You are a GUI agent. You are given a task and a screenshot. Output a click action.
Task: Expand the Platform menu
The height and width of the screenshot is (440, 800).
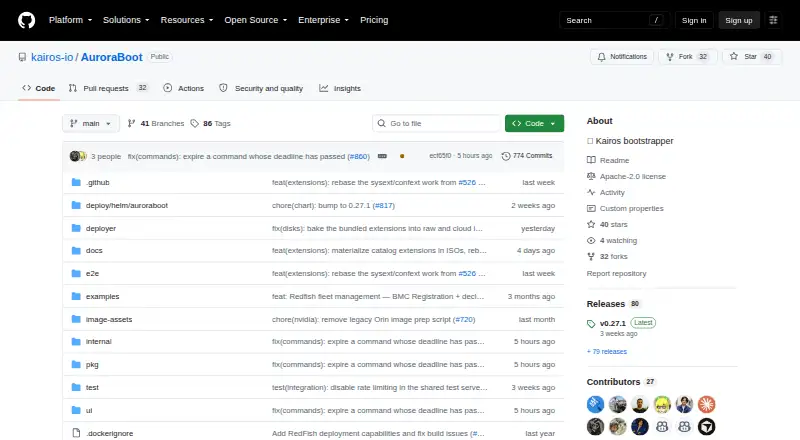tap(70, 20)
